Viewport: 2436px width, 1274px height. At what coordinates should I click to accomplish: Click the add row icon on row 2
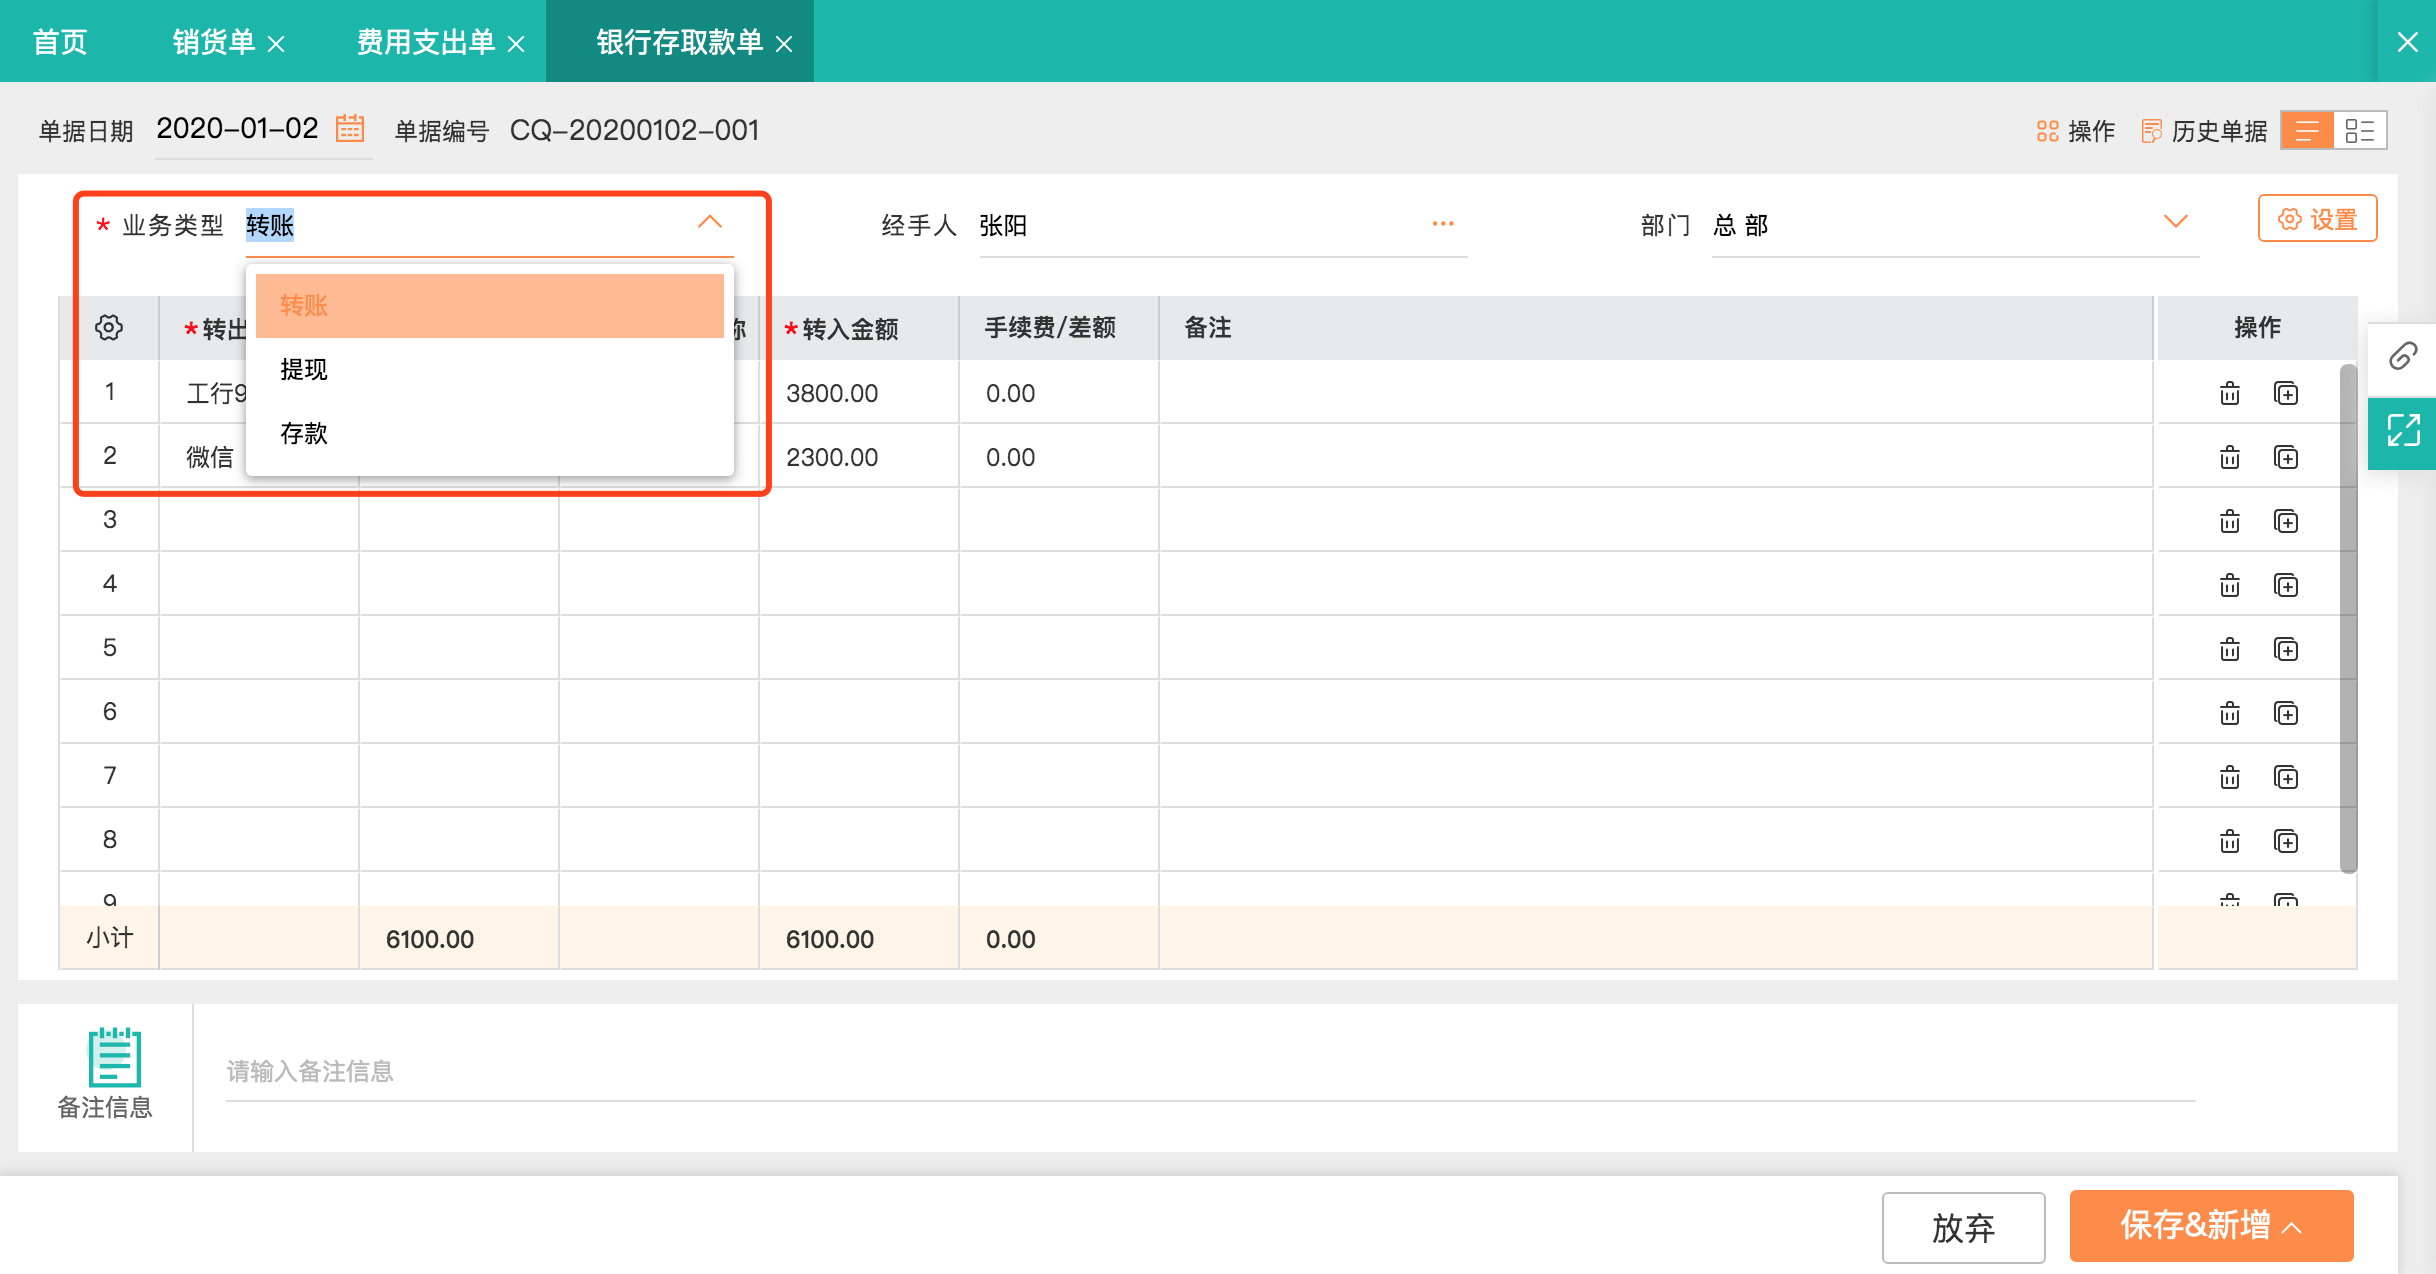pyautogui.click(x=2286, y=456)
